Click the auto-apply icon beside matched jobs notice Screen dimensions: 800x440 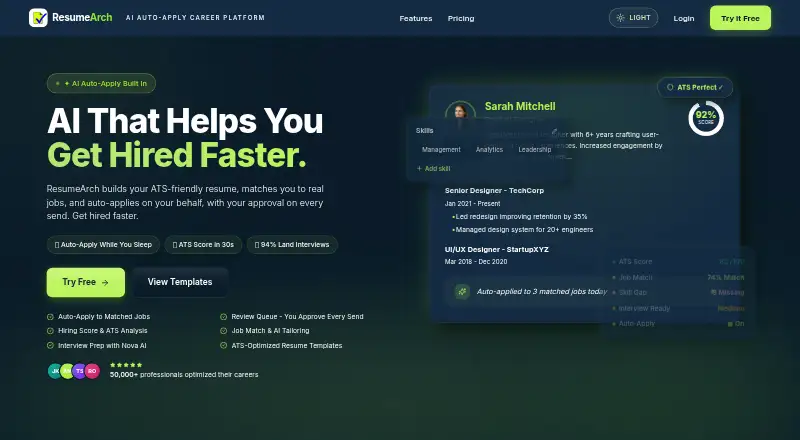pos(462,291)
